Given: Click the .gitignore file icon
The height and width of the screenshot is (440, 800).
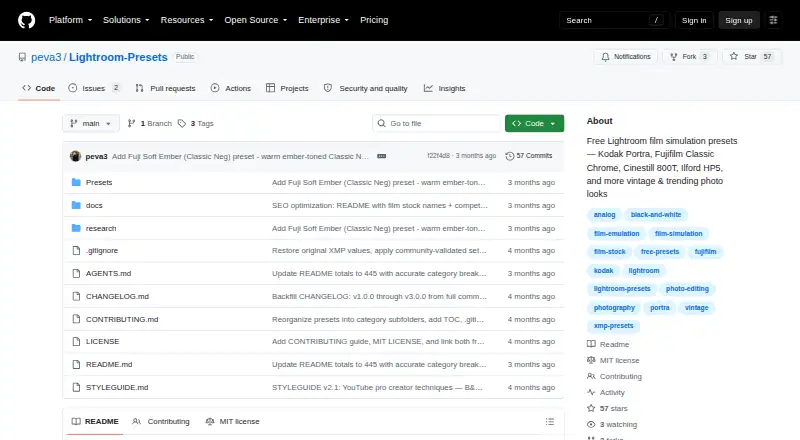Looking at the screenshot, I should (76, 251).
